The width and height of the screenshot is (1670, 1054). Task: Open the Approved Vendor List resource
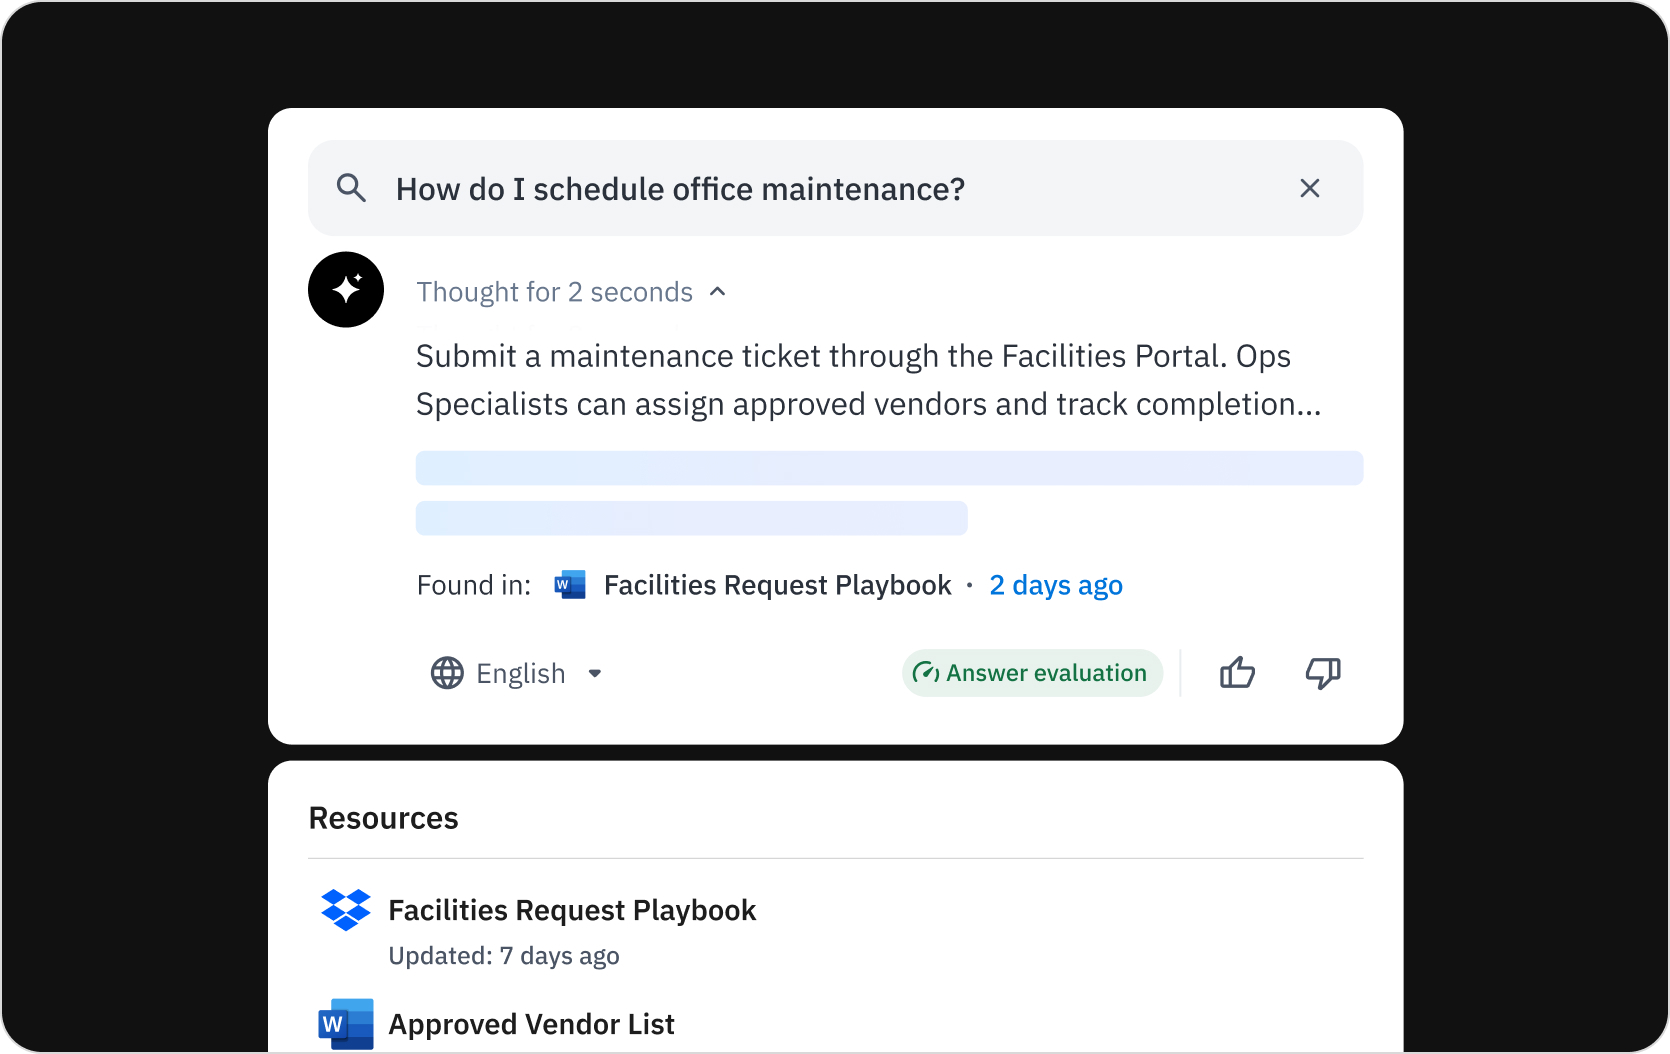click(x=531, y=1024)
